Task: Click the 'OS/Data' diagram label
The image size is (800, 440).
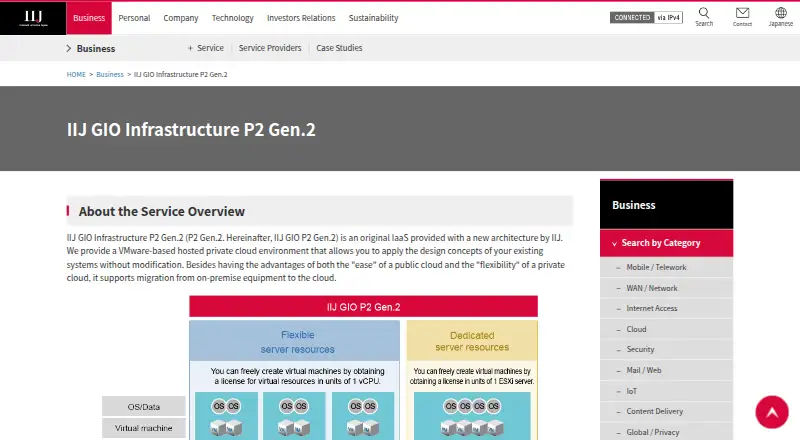Action: tap(143, 407)
